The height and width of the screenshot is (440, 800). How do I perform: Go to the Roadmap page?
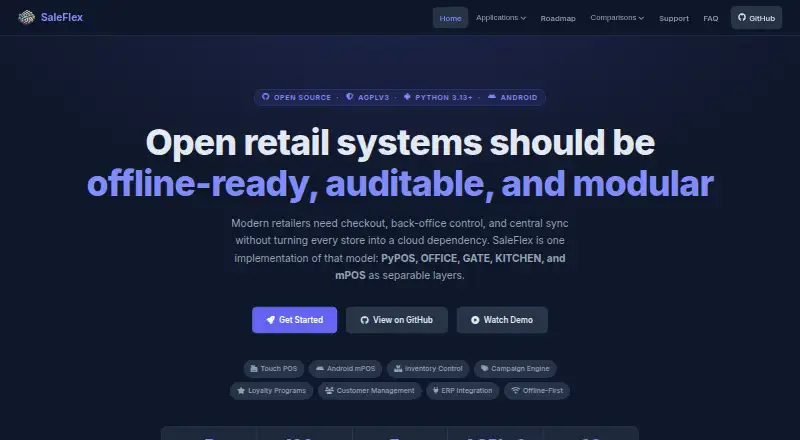pyautogui.click(x=558, y=18)
